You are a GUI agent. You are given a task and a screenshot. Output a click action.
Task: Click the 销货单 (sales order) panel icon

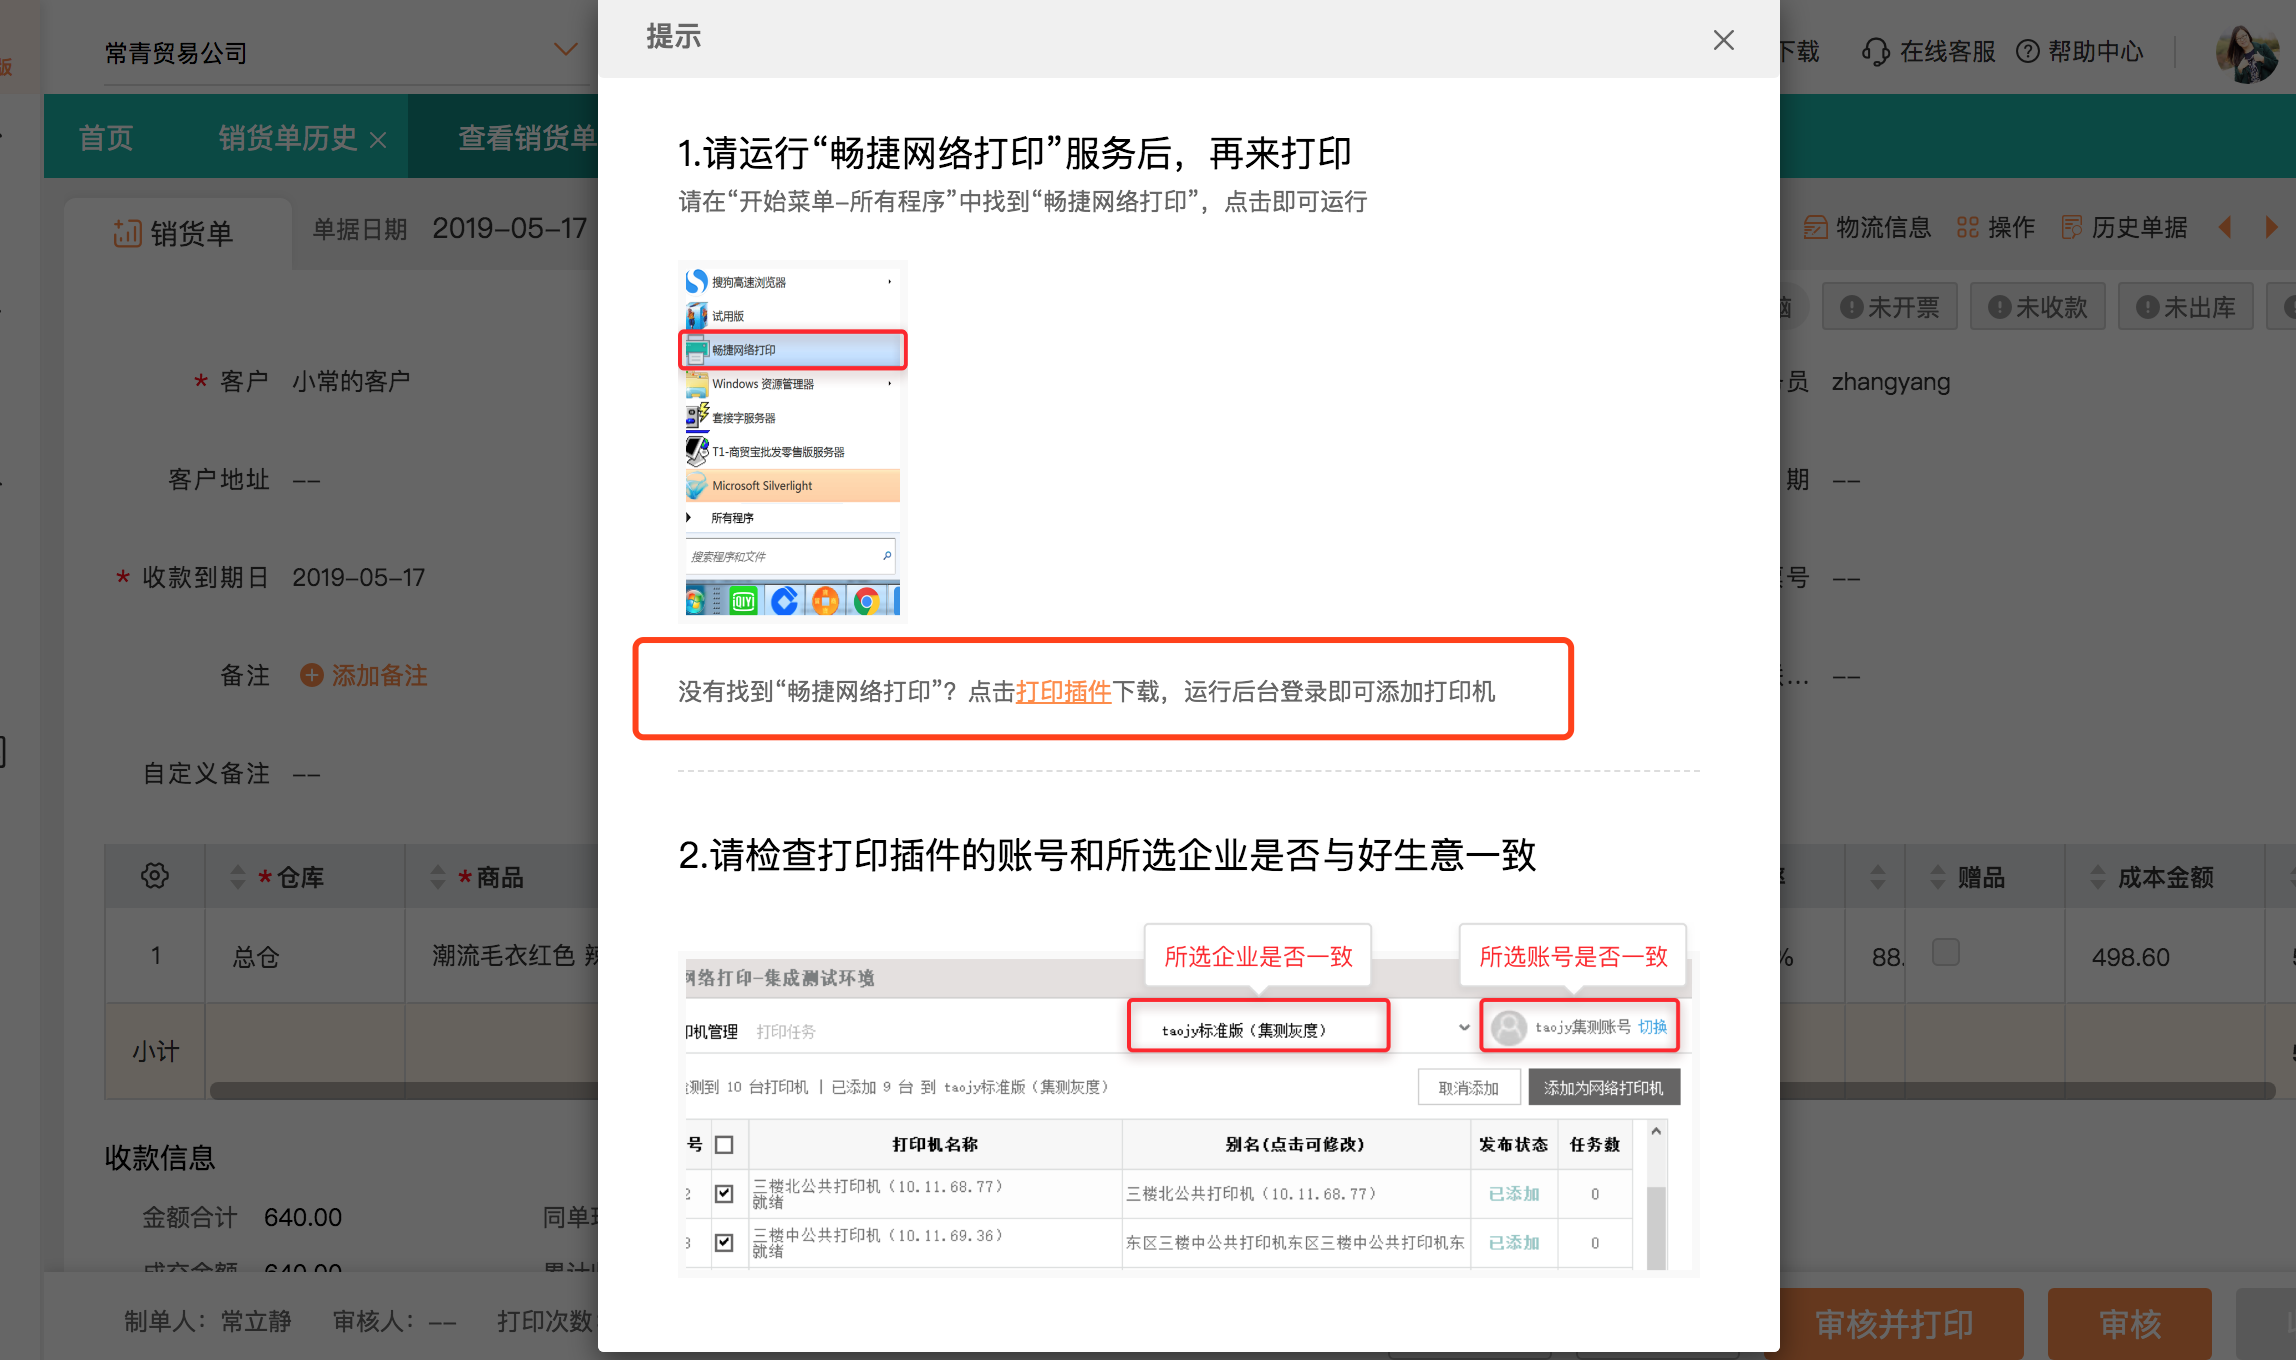coord(123,230)
